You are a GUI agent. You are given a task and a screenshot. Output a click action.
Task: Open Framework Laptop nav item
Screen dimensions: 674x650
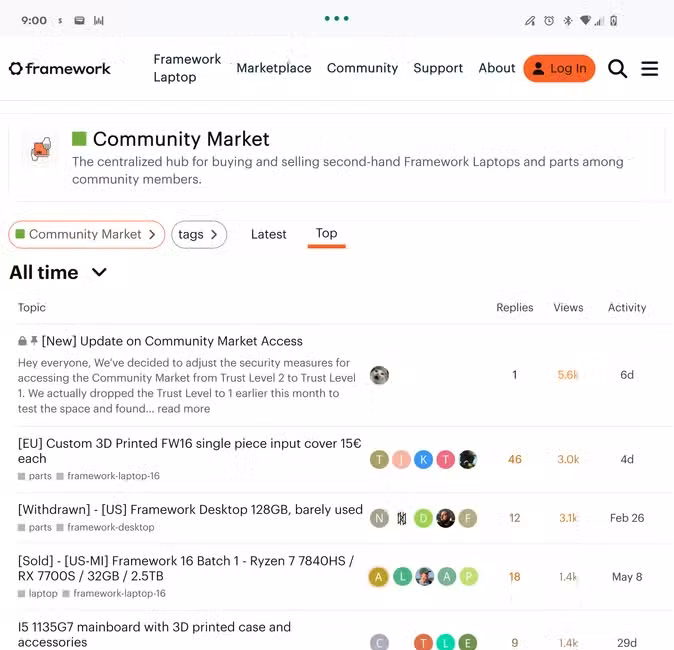coord(187,68)
